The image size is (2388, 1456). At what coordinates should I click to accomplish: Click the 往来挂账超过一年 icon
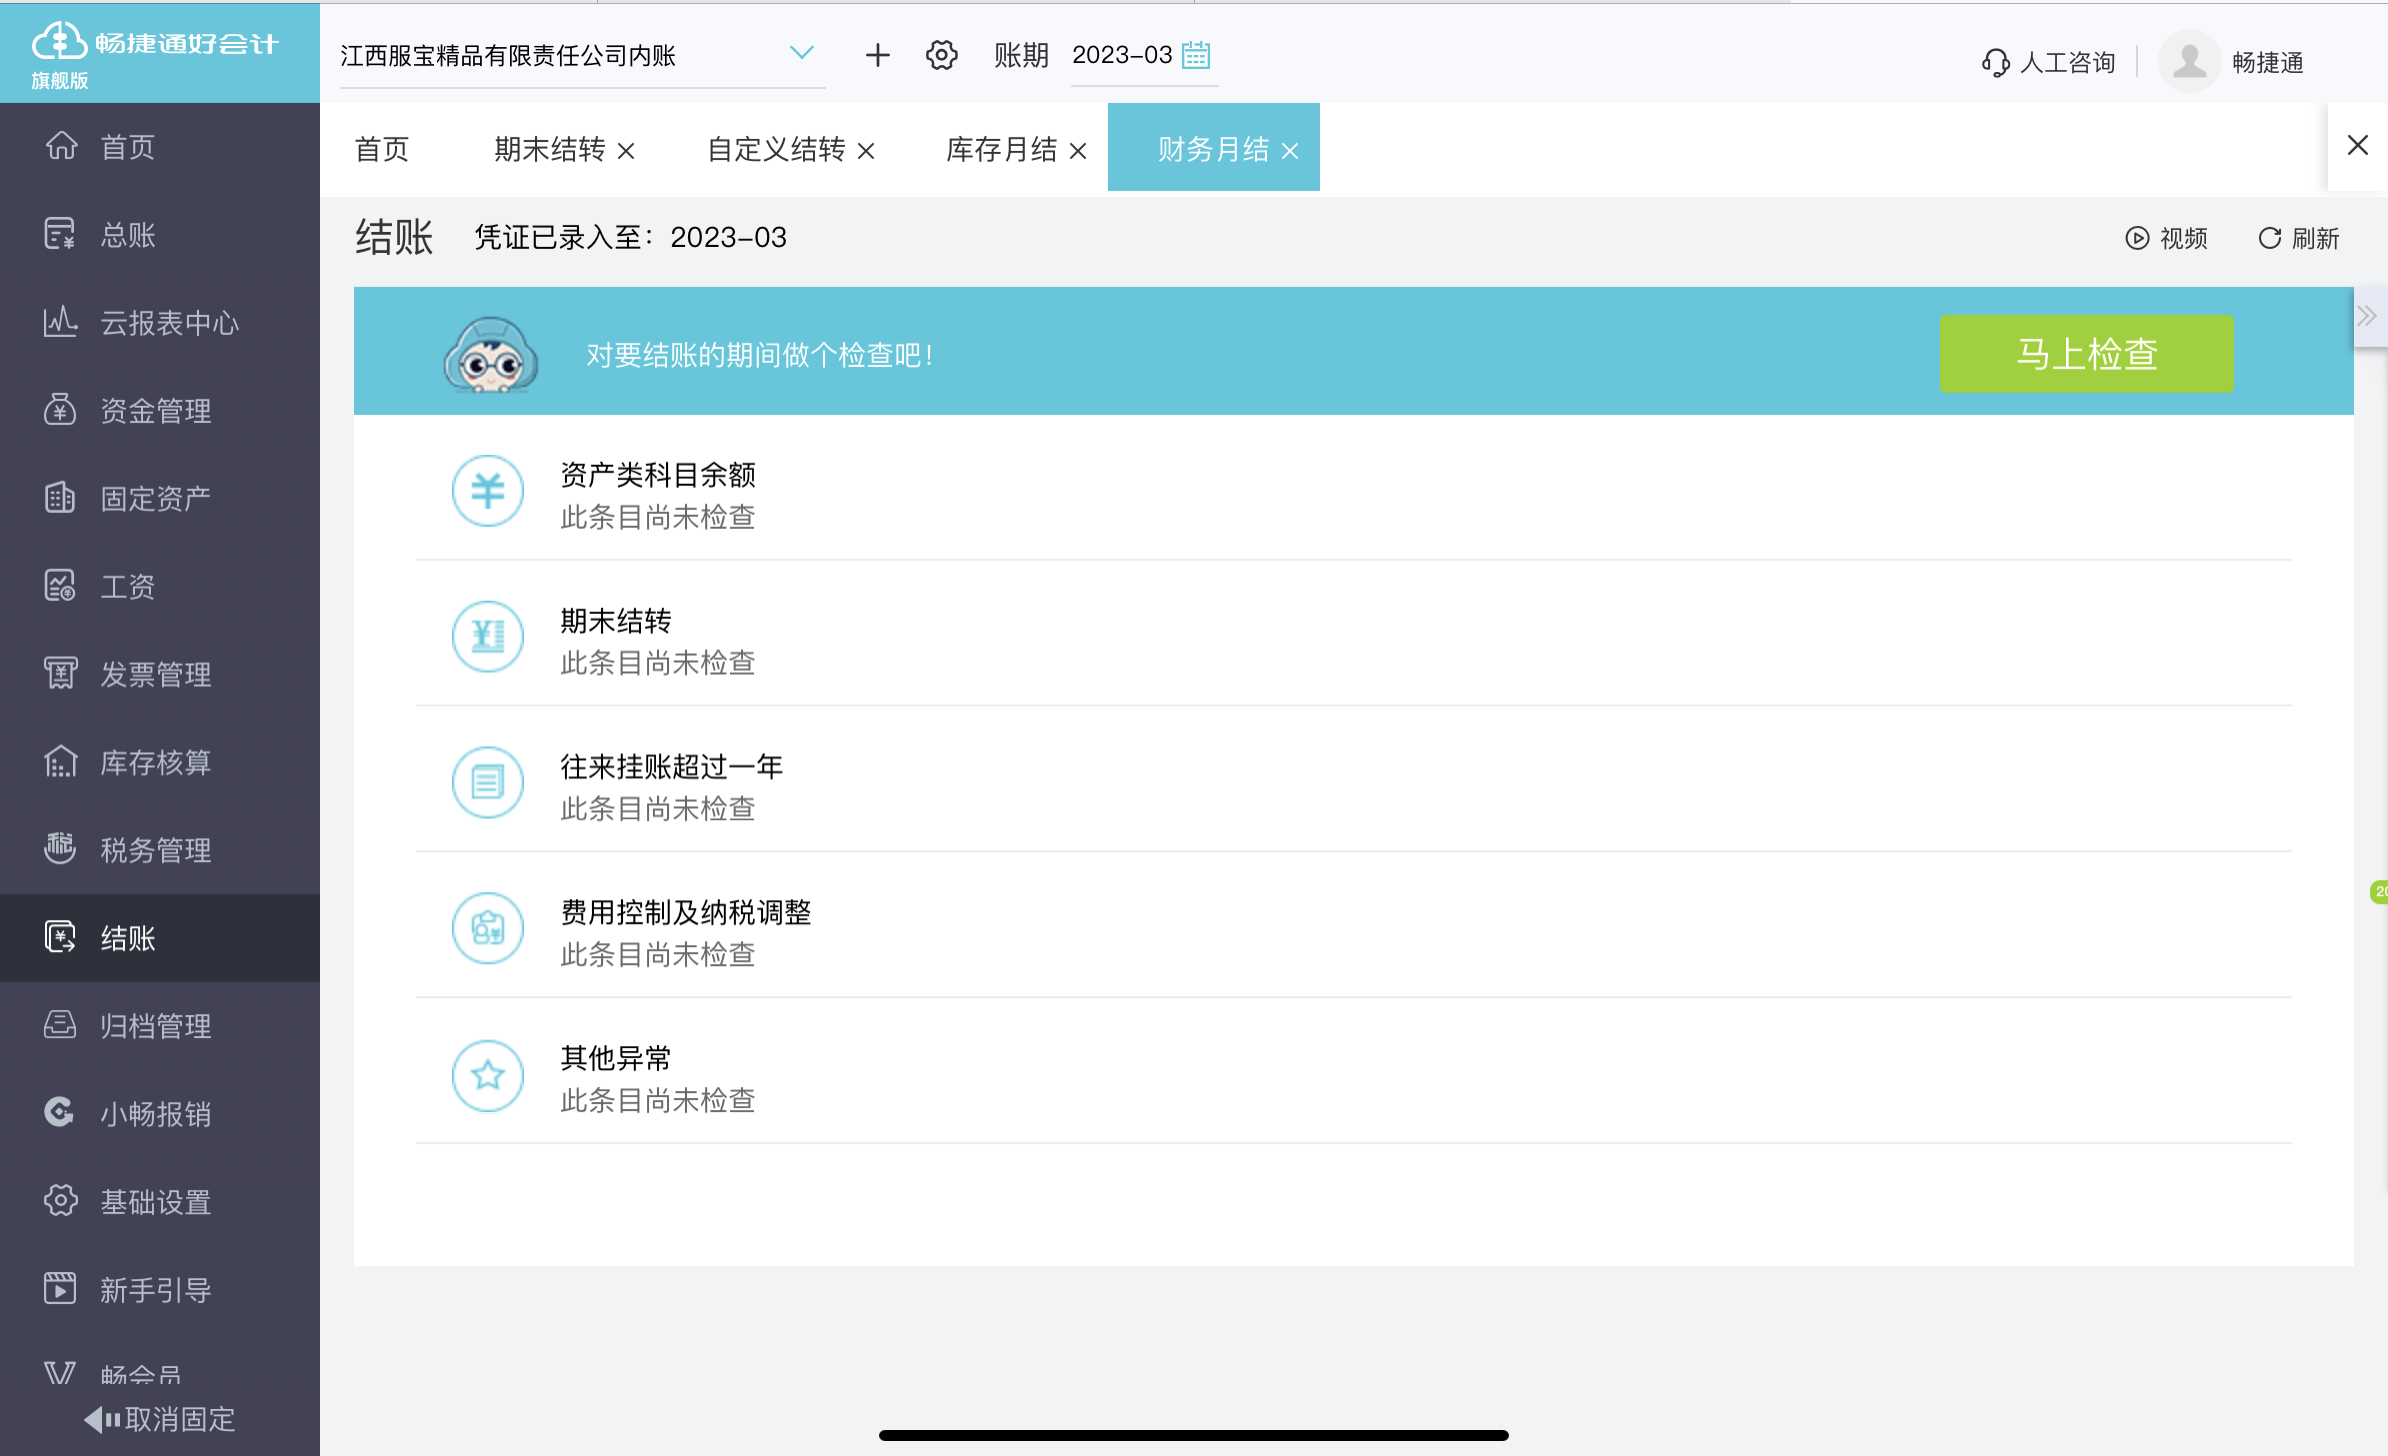coord(484,781)
